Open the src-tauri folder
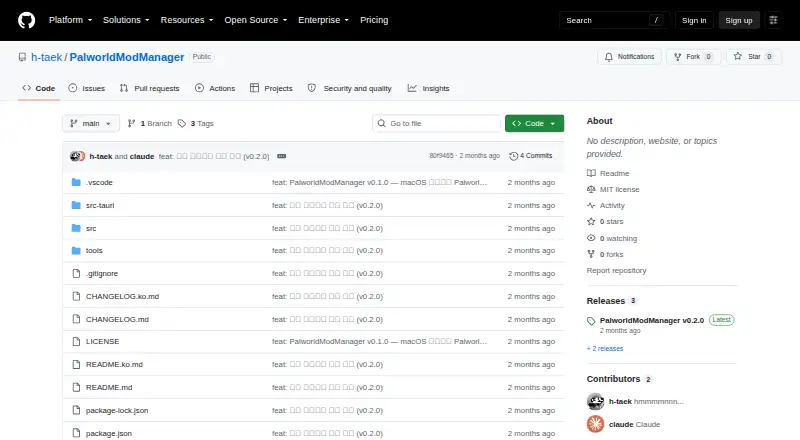This screenshot has height=440, width=800. pos(100,205)
